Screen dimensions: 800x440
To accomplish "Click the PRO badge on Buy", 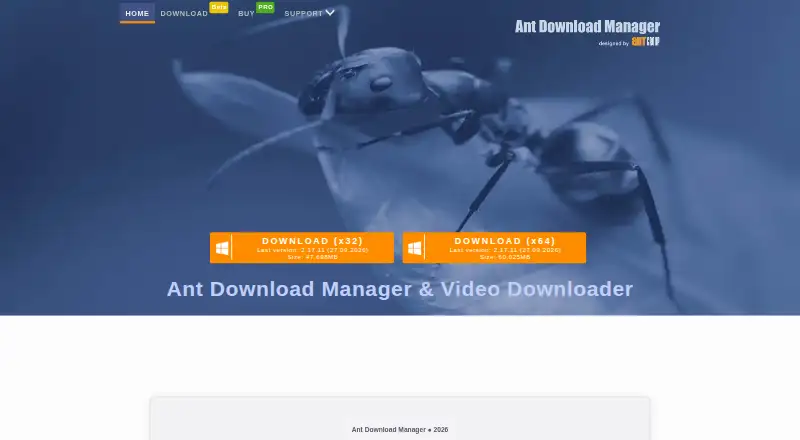I will tap(265, 7).
